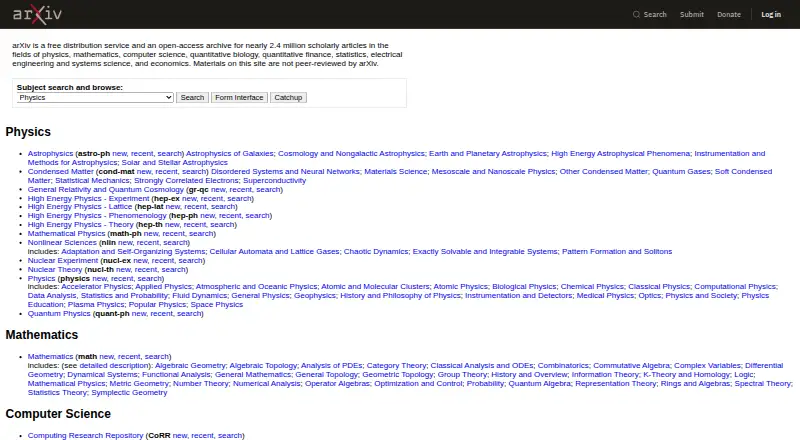The image size is (800, 440).
Task: Open the math detailed description link
Action: pyautogui.click(x=114, y=365)
